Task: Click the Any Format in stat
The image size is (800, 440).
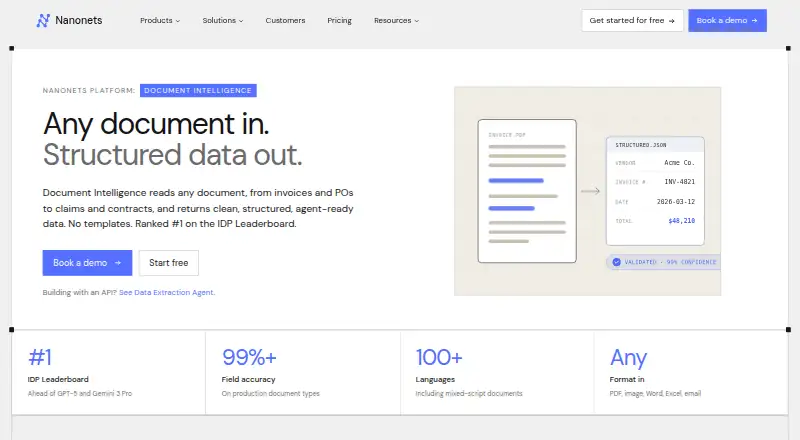Action: (x=691, y=372)
